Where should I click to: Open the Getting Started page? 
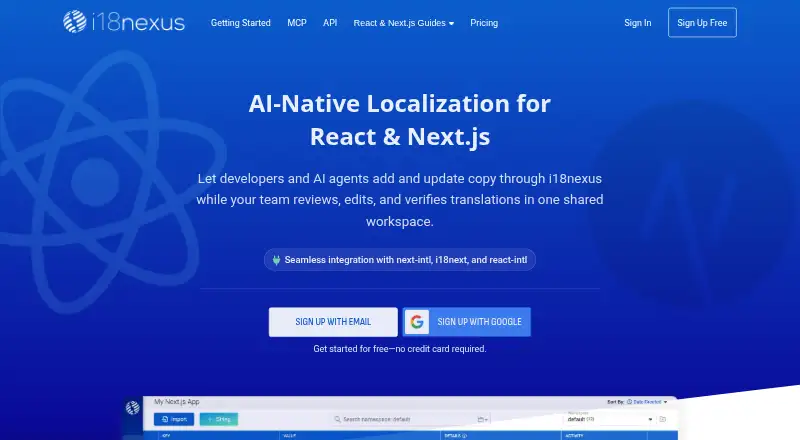click(x=240, y=23)
